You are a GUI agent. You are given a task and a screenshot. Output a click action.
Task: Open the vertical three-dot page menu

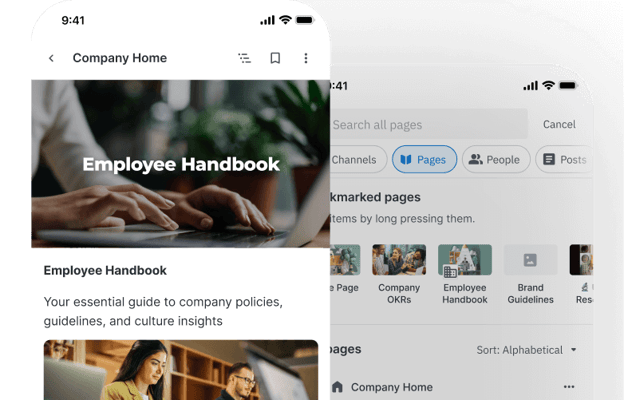click(306, 58)
